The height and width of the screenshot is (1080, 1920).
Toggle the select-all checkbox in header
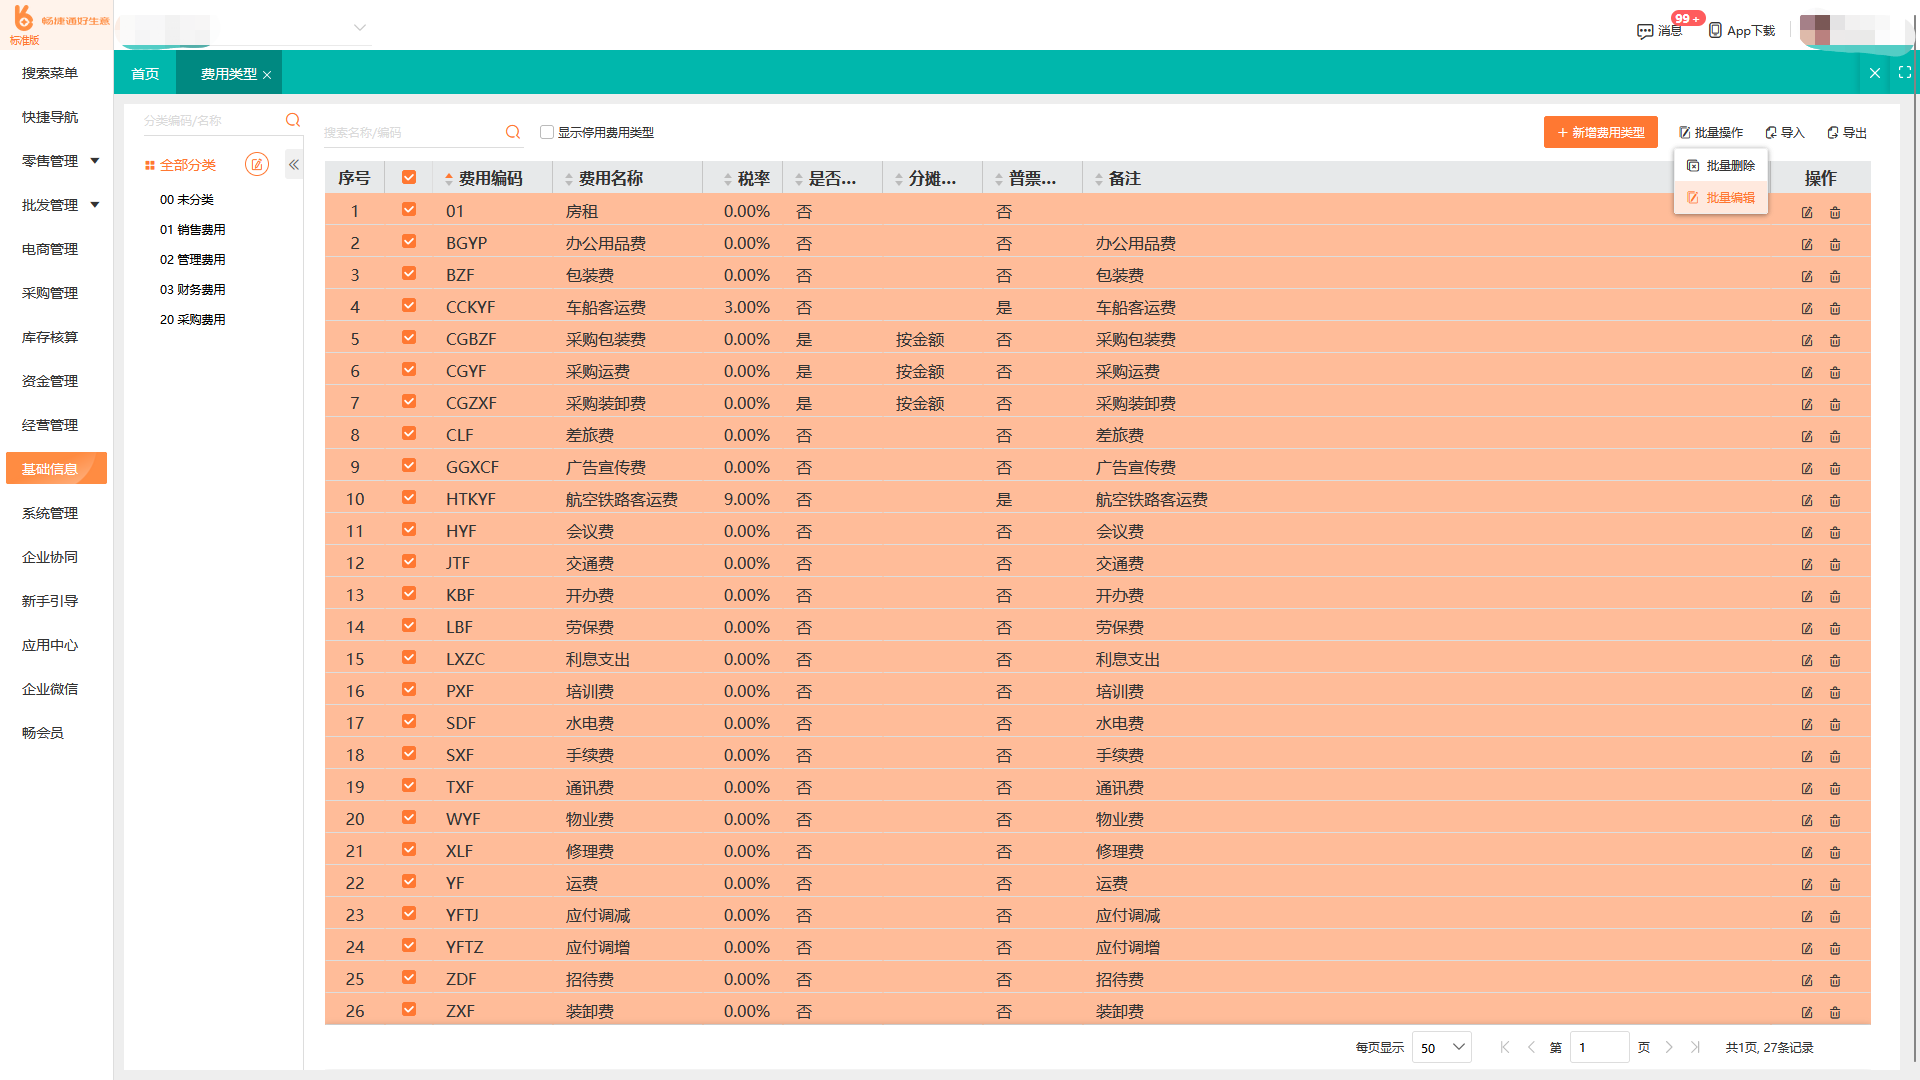click(x=407, y=178)
